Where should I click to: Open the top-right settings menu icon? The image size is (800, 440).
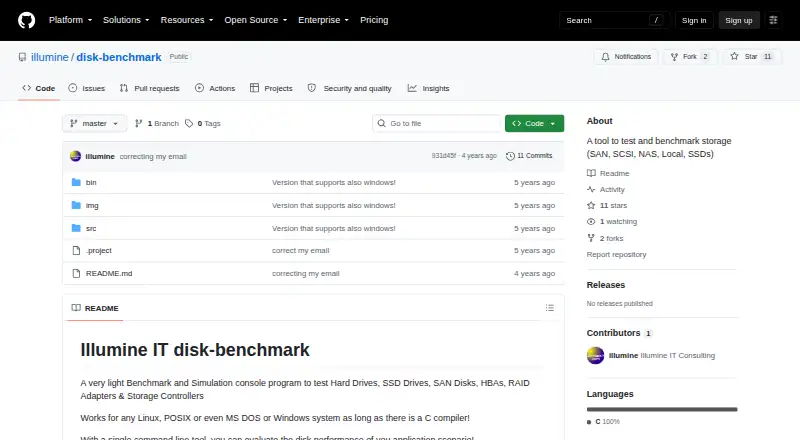point(773,20)
